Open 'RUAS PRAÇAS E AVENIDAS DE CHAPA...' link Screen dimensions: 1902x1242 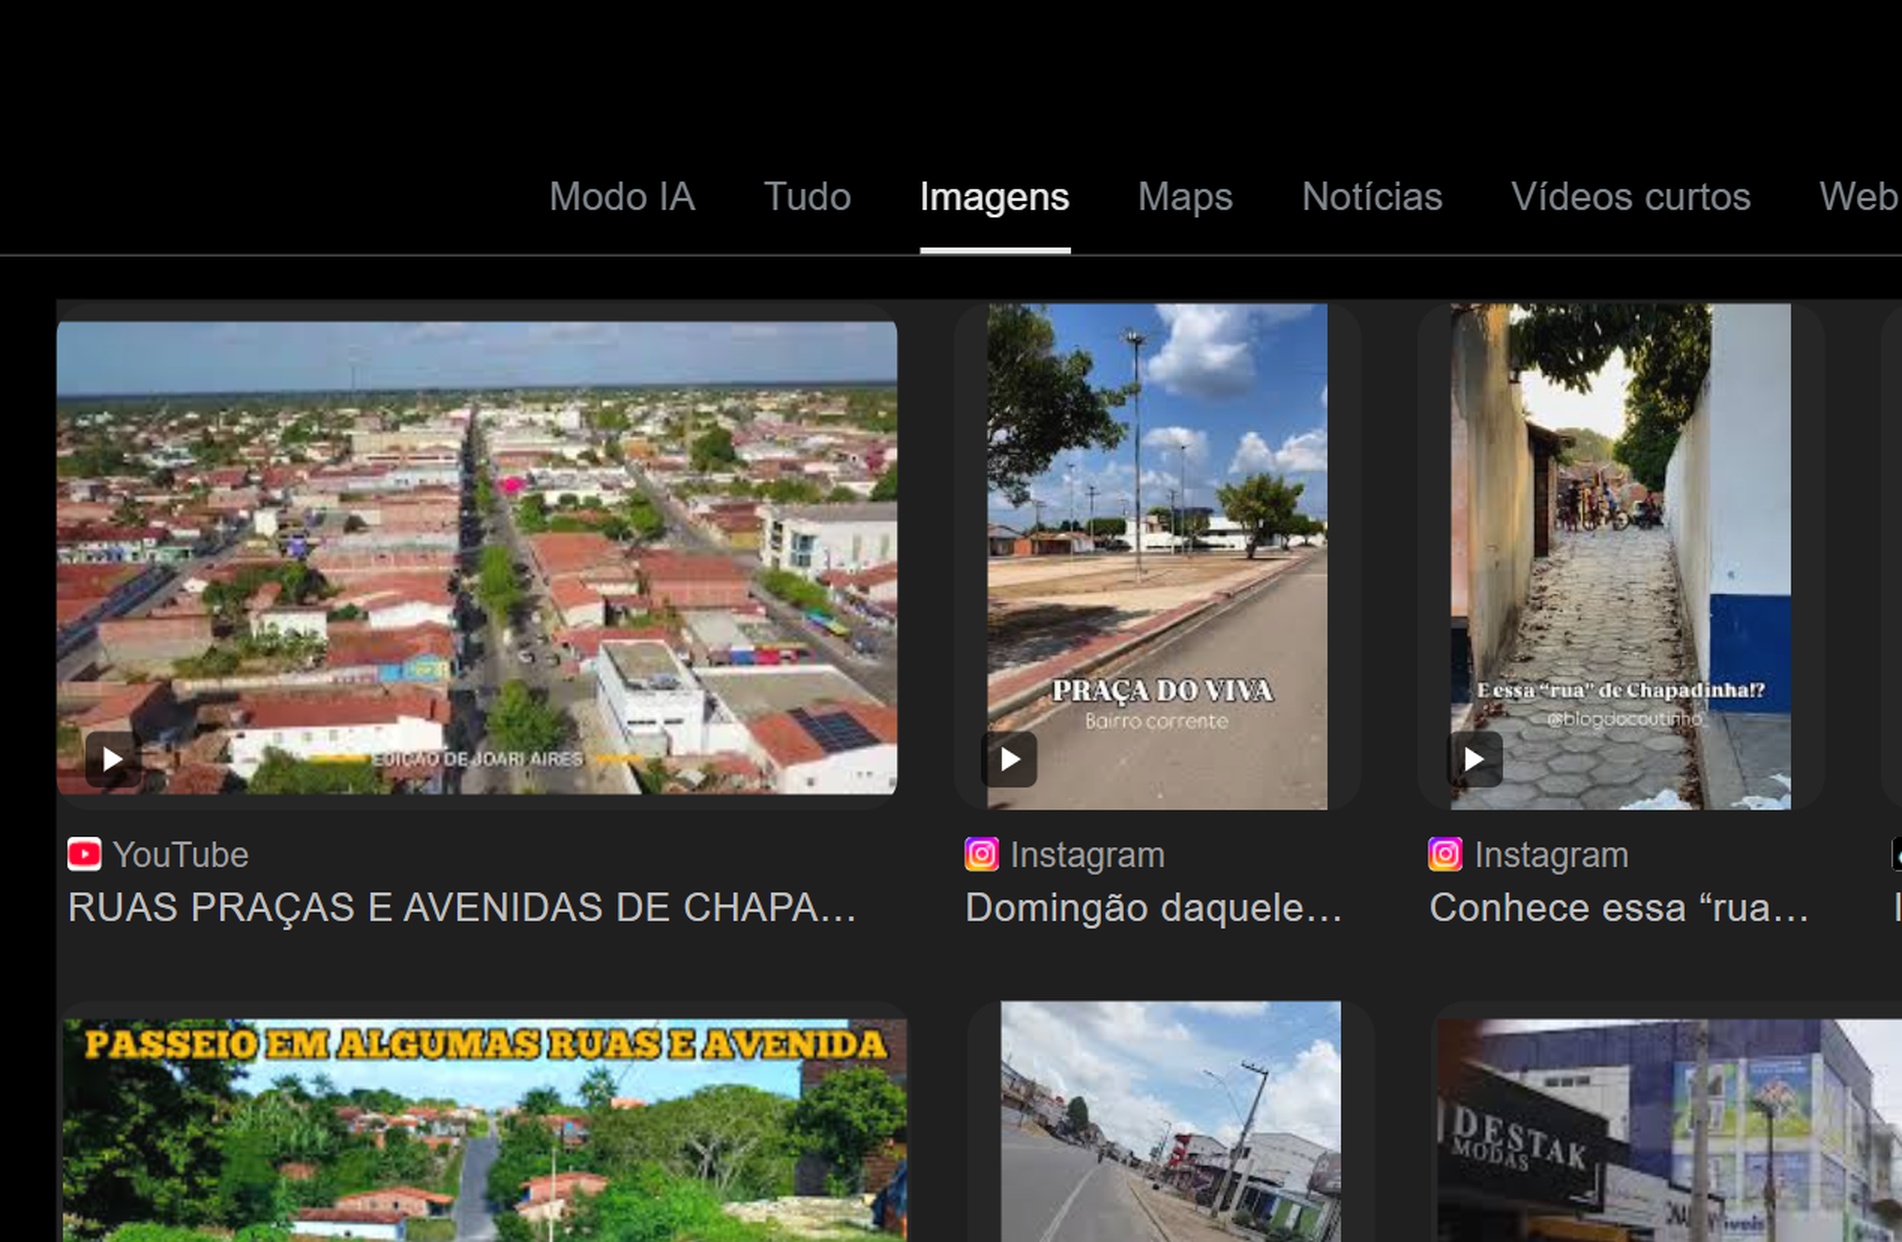pyautogui.click(x=462, y=908)
